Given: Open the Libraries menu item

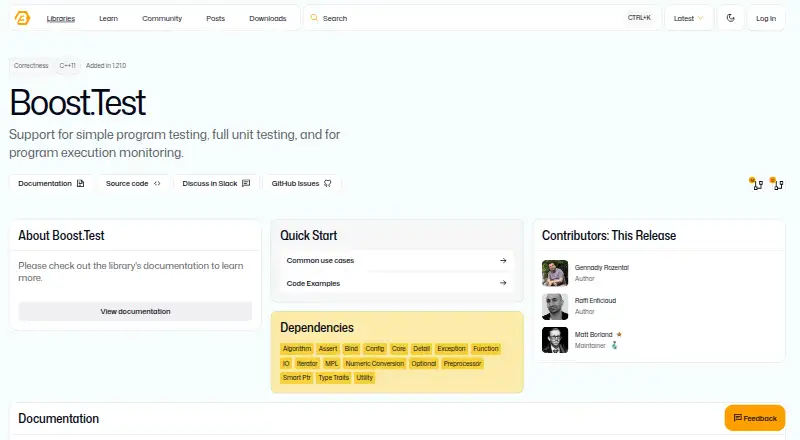Looking at the screenshot, I should [61, 18].
